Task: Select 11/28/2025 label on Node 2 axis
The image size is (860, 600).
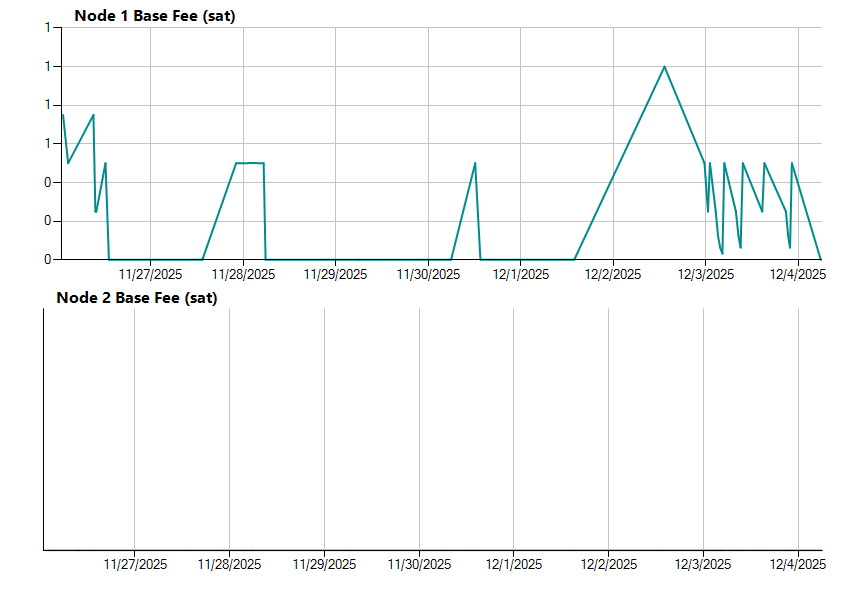Action: coord(229,564)
